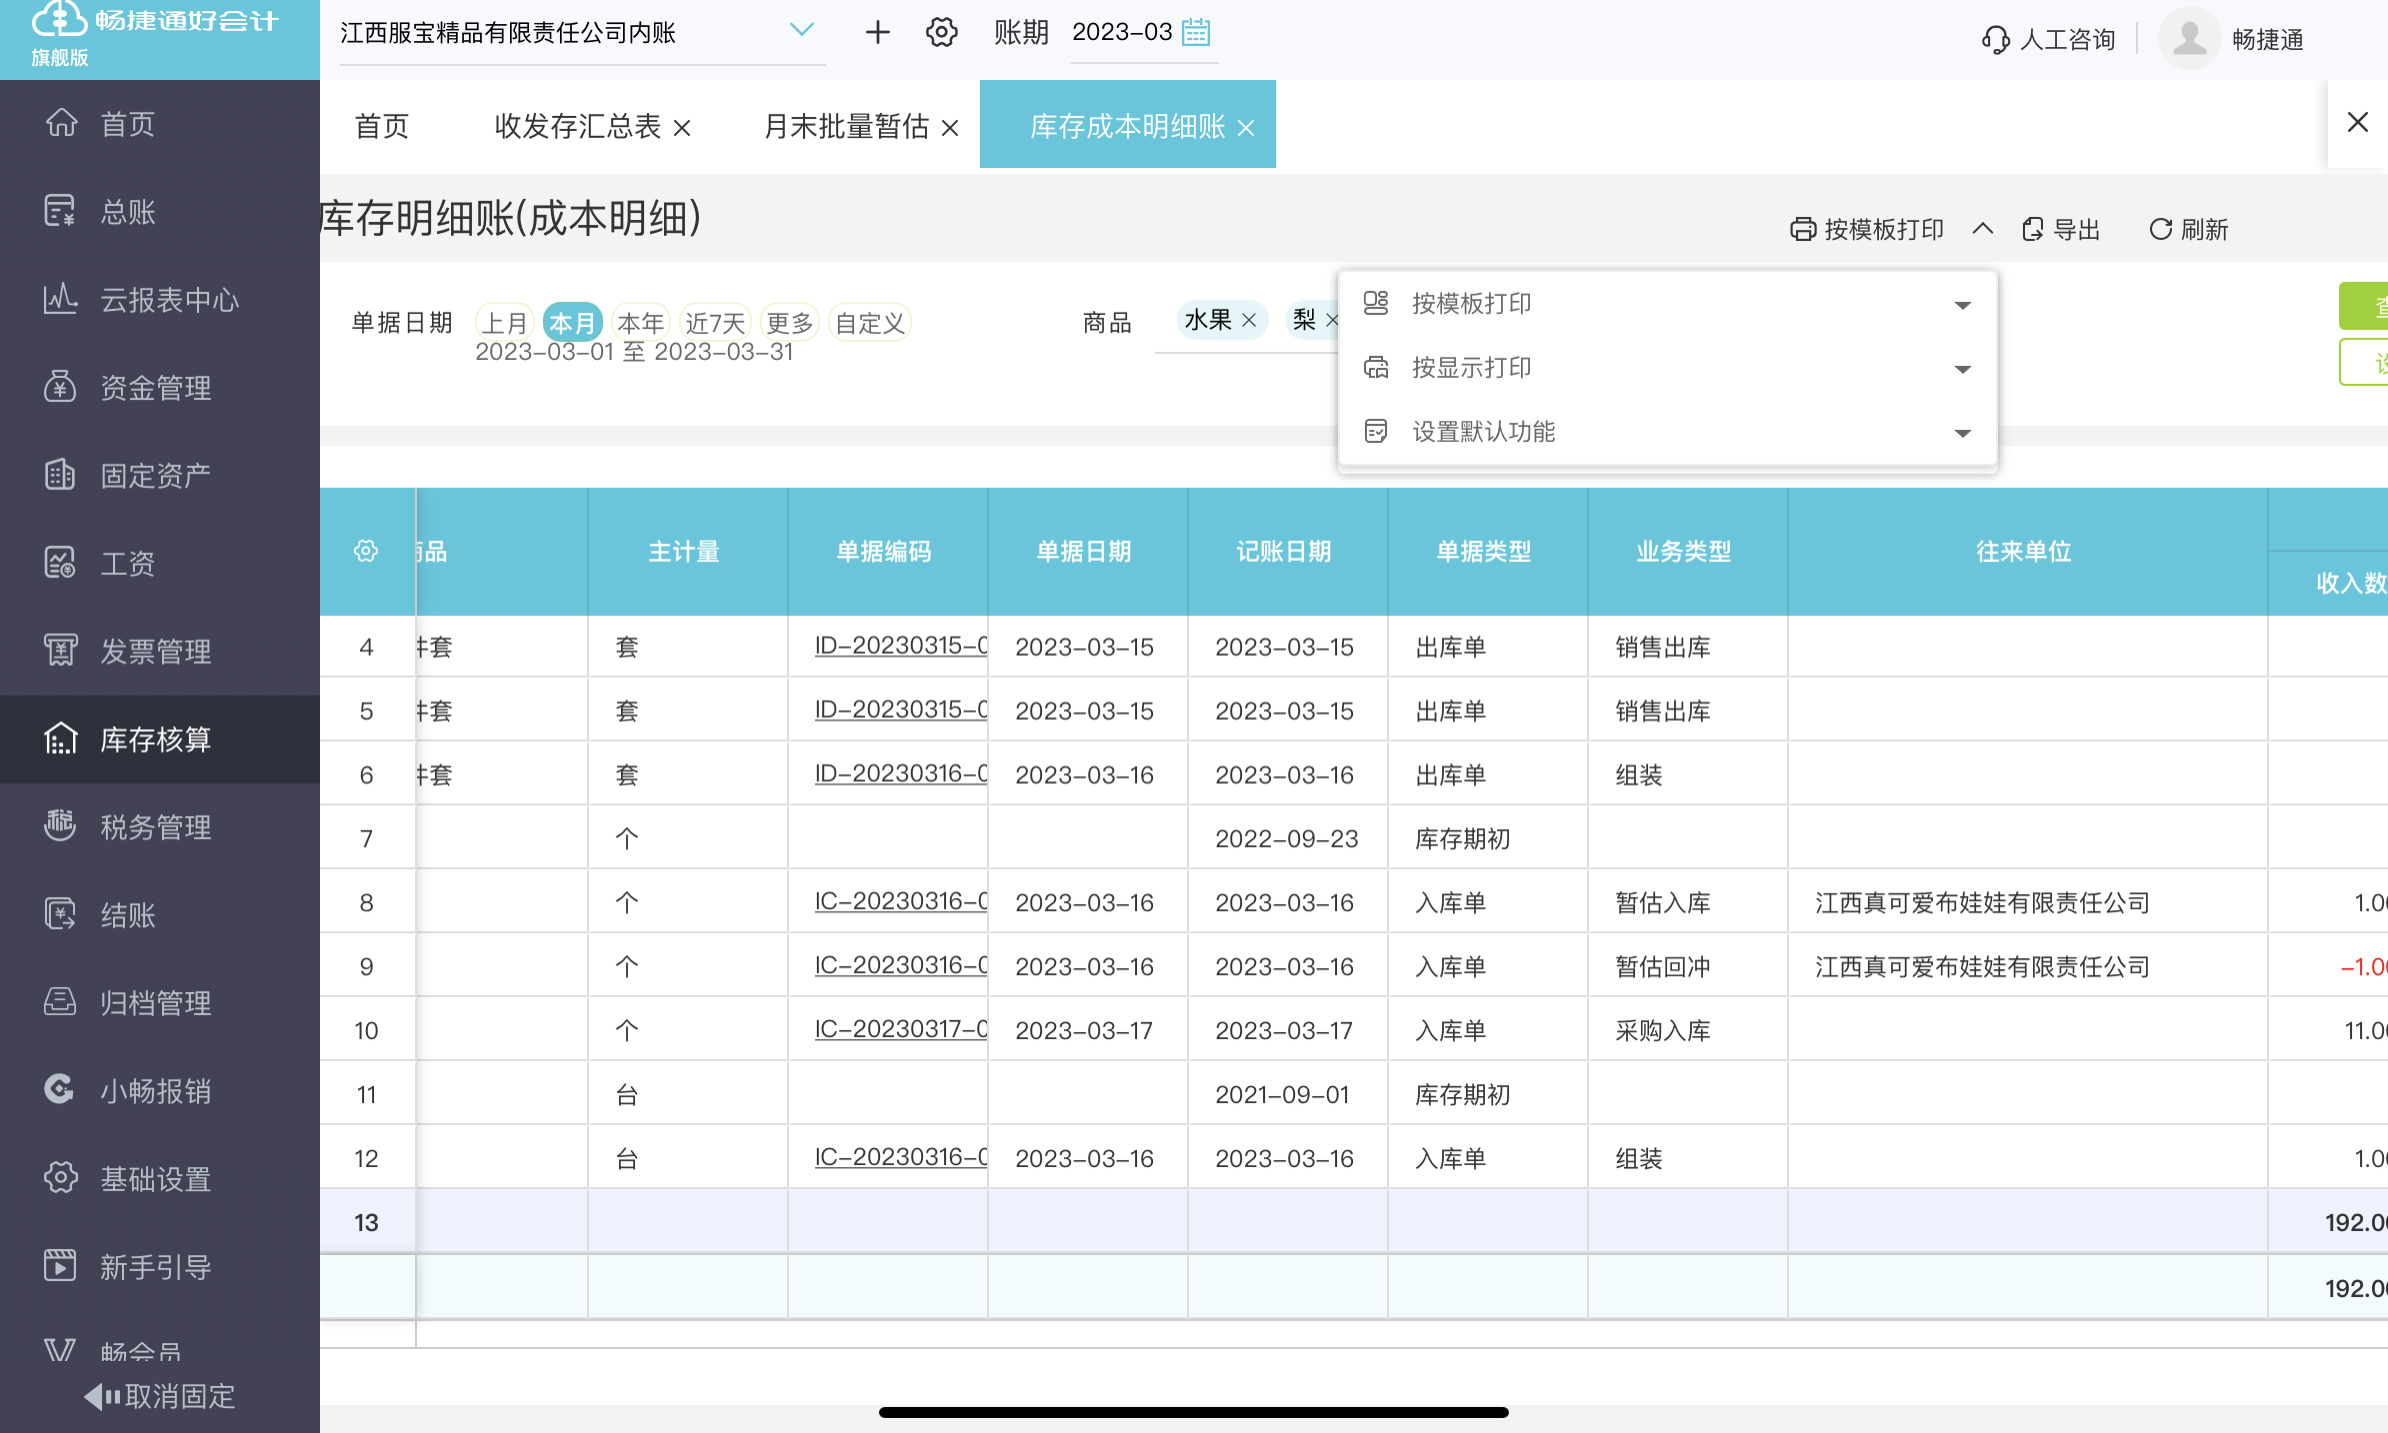This screenshot has width=2388, height=1433.
Task: Click 近7天 date option
Action: pos(715,321)
